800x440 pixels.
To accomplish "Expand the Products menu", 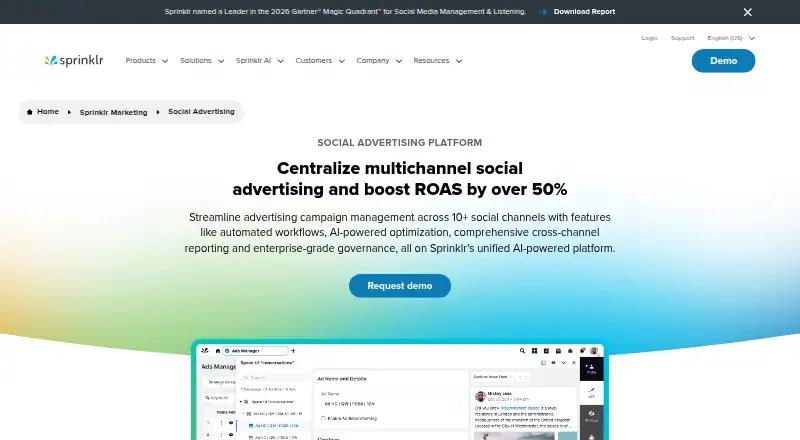I will pyautogui.click(x=146, y=61).
